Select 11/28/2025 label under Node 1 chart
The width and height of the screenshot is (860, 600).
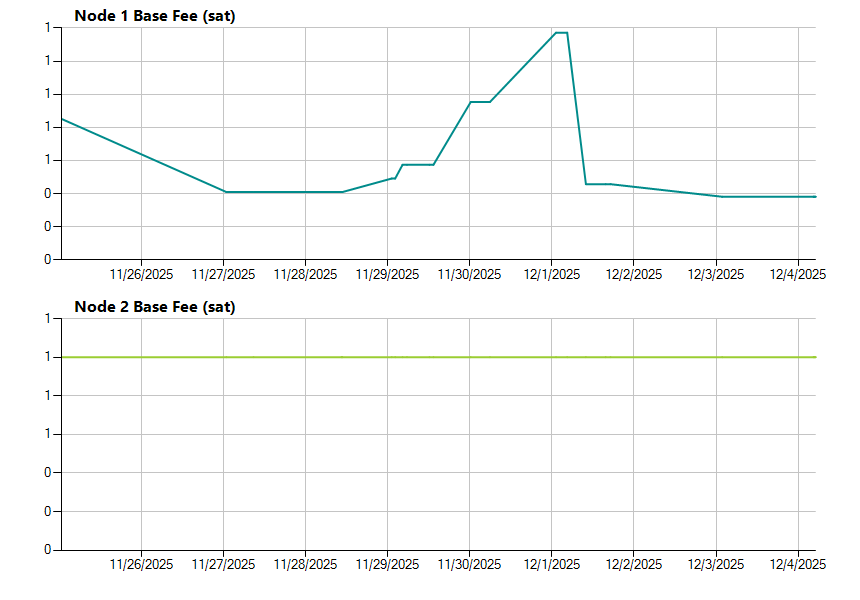(x=305, y=274)
